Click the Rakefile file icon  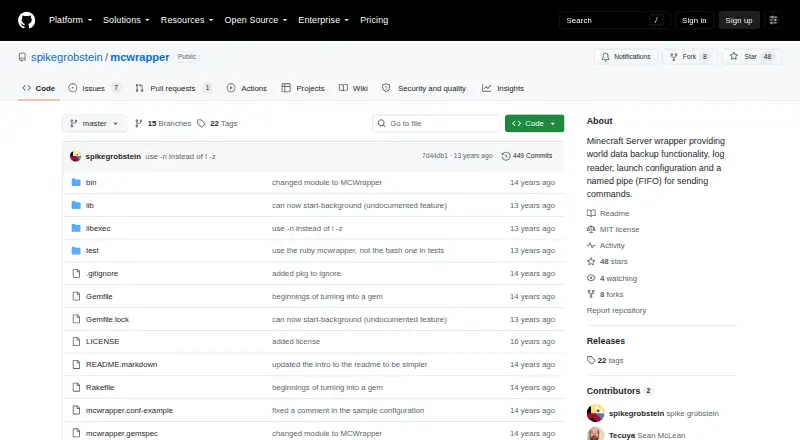tap(76, 387)
